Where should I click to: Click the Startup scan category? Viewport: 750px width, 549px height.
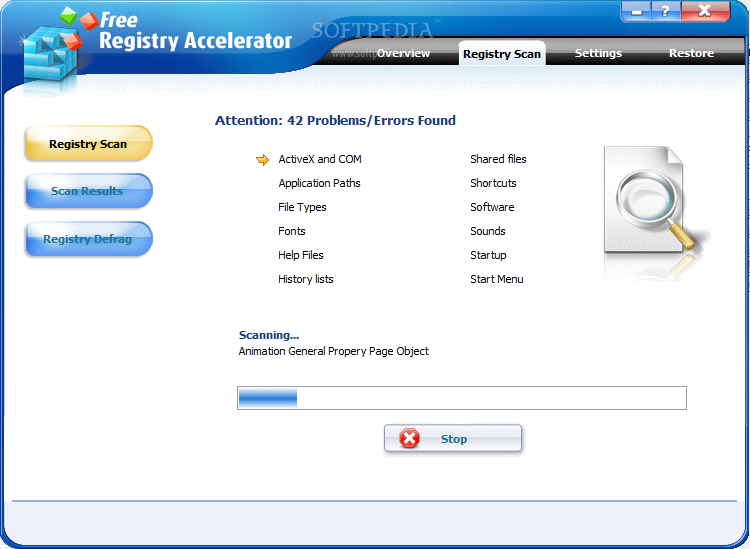tap(488, 255)
